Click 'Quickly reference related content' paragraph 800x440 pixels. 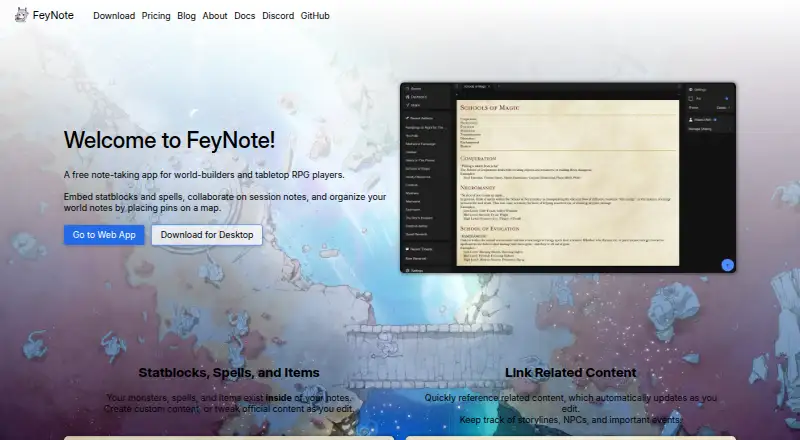click(x=570, y=409)
